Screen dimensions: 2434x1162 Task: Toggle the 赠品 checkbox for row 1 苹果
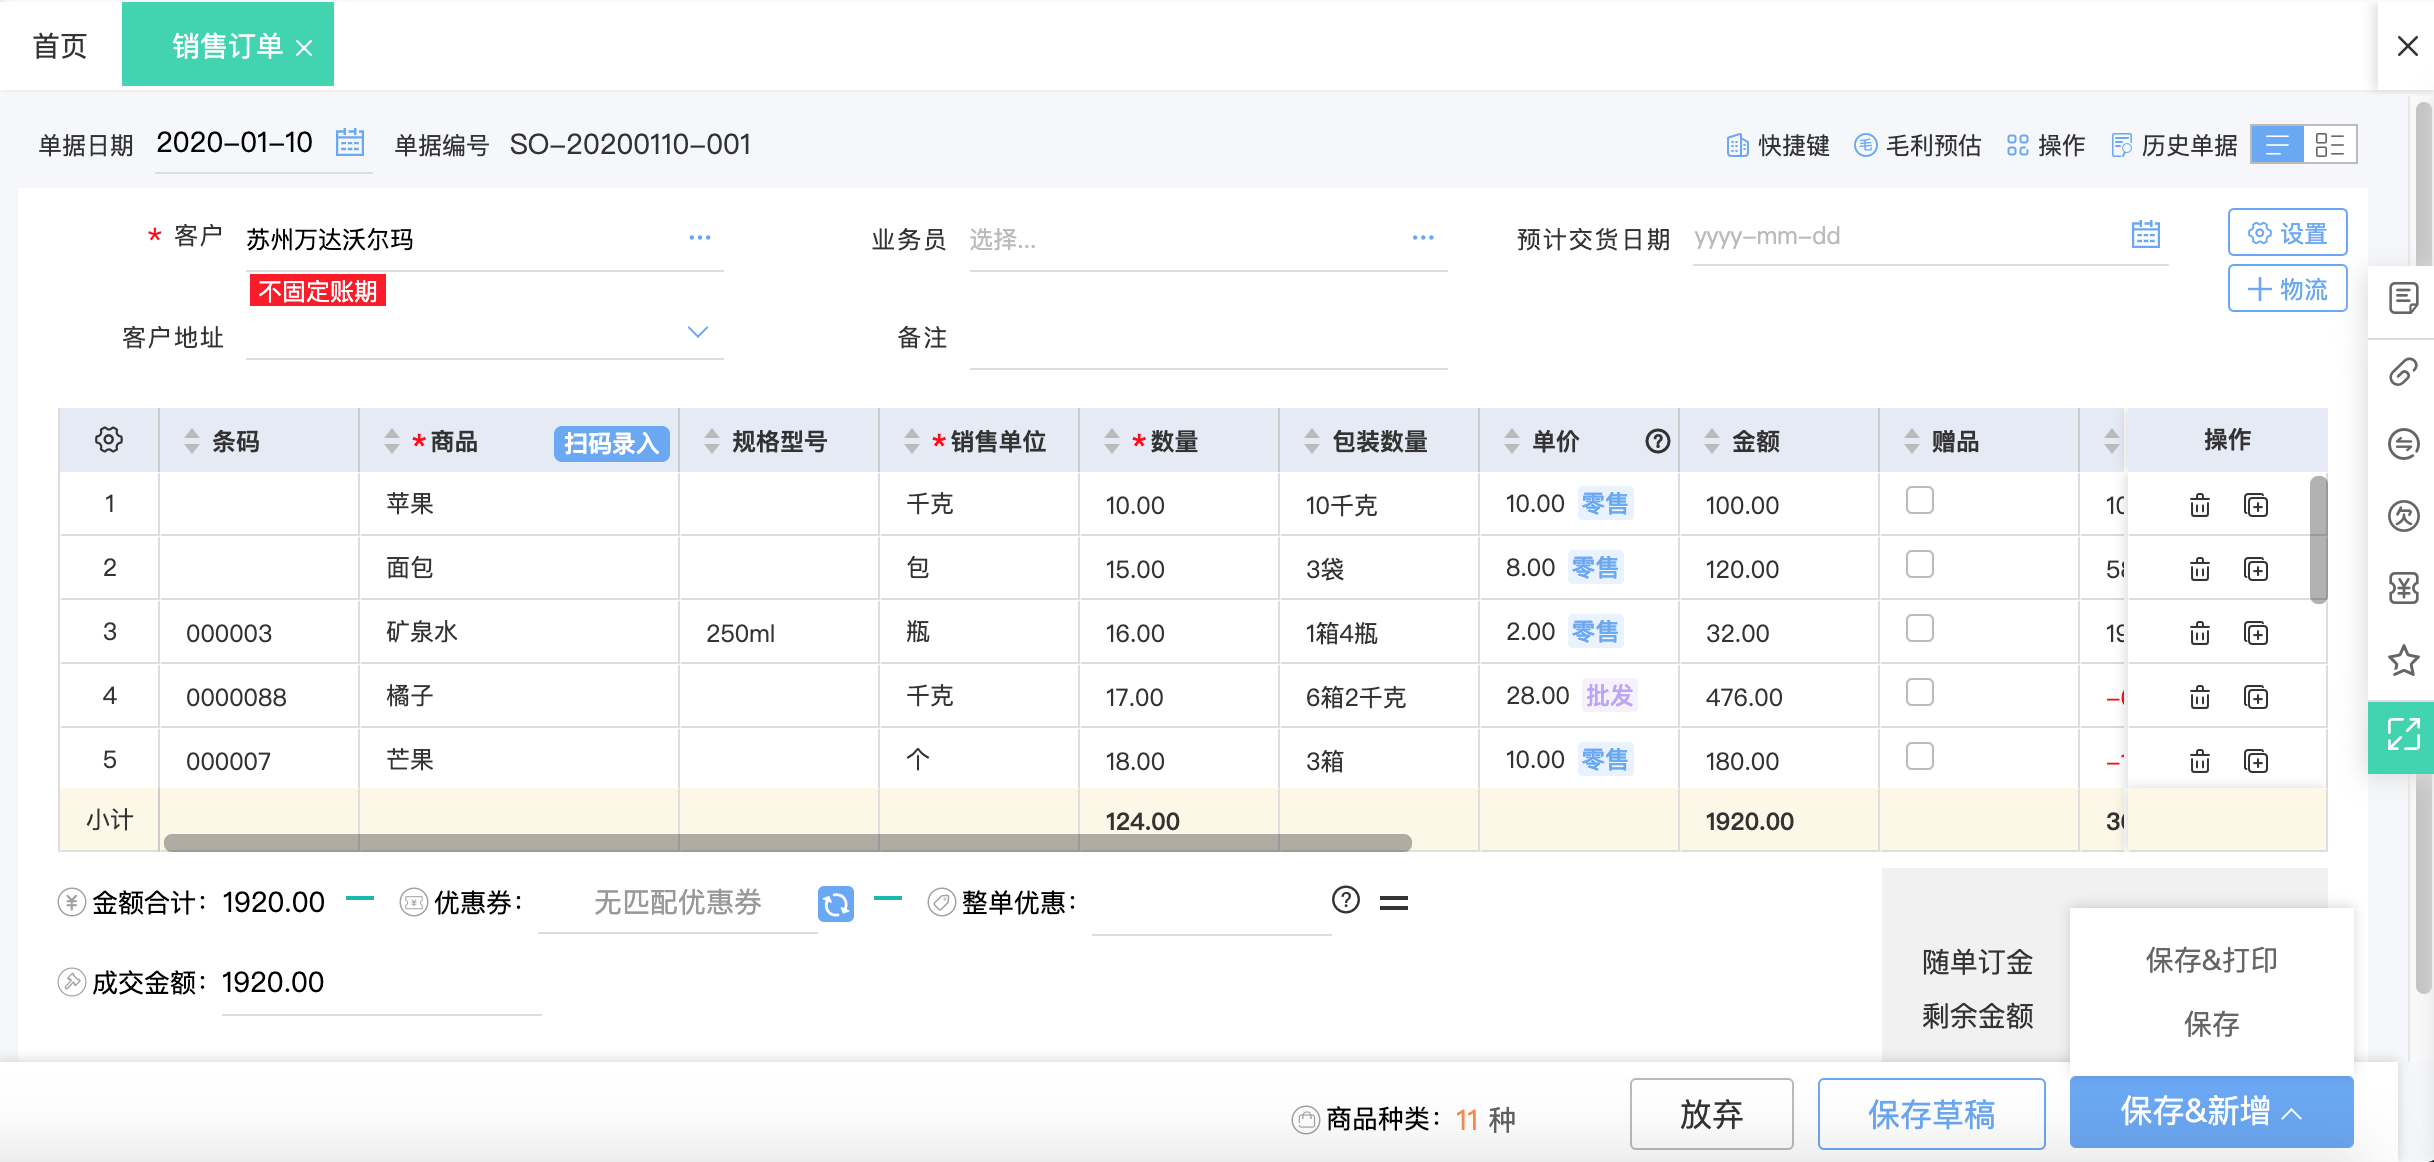(1920, 503)
